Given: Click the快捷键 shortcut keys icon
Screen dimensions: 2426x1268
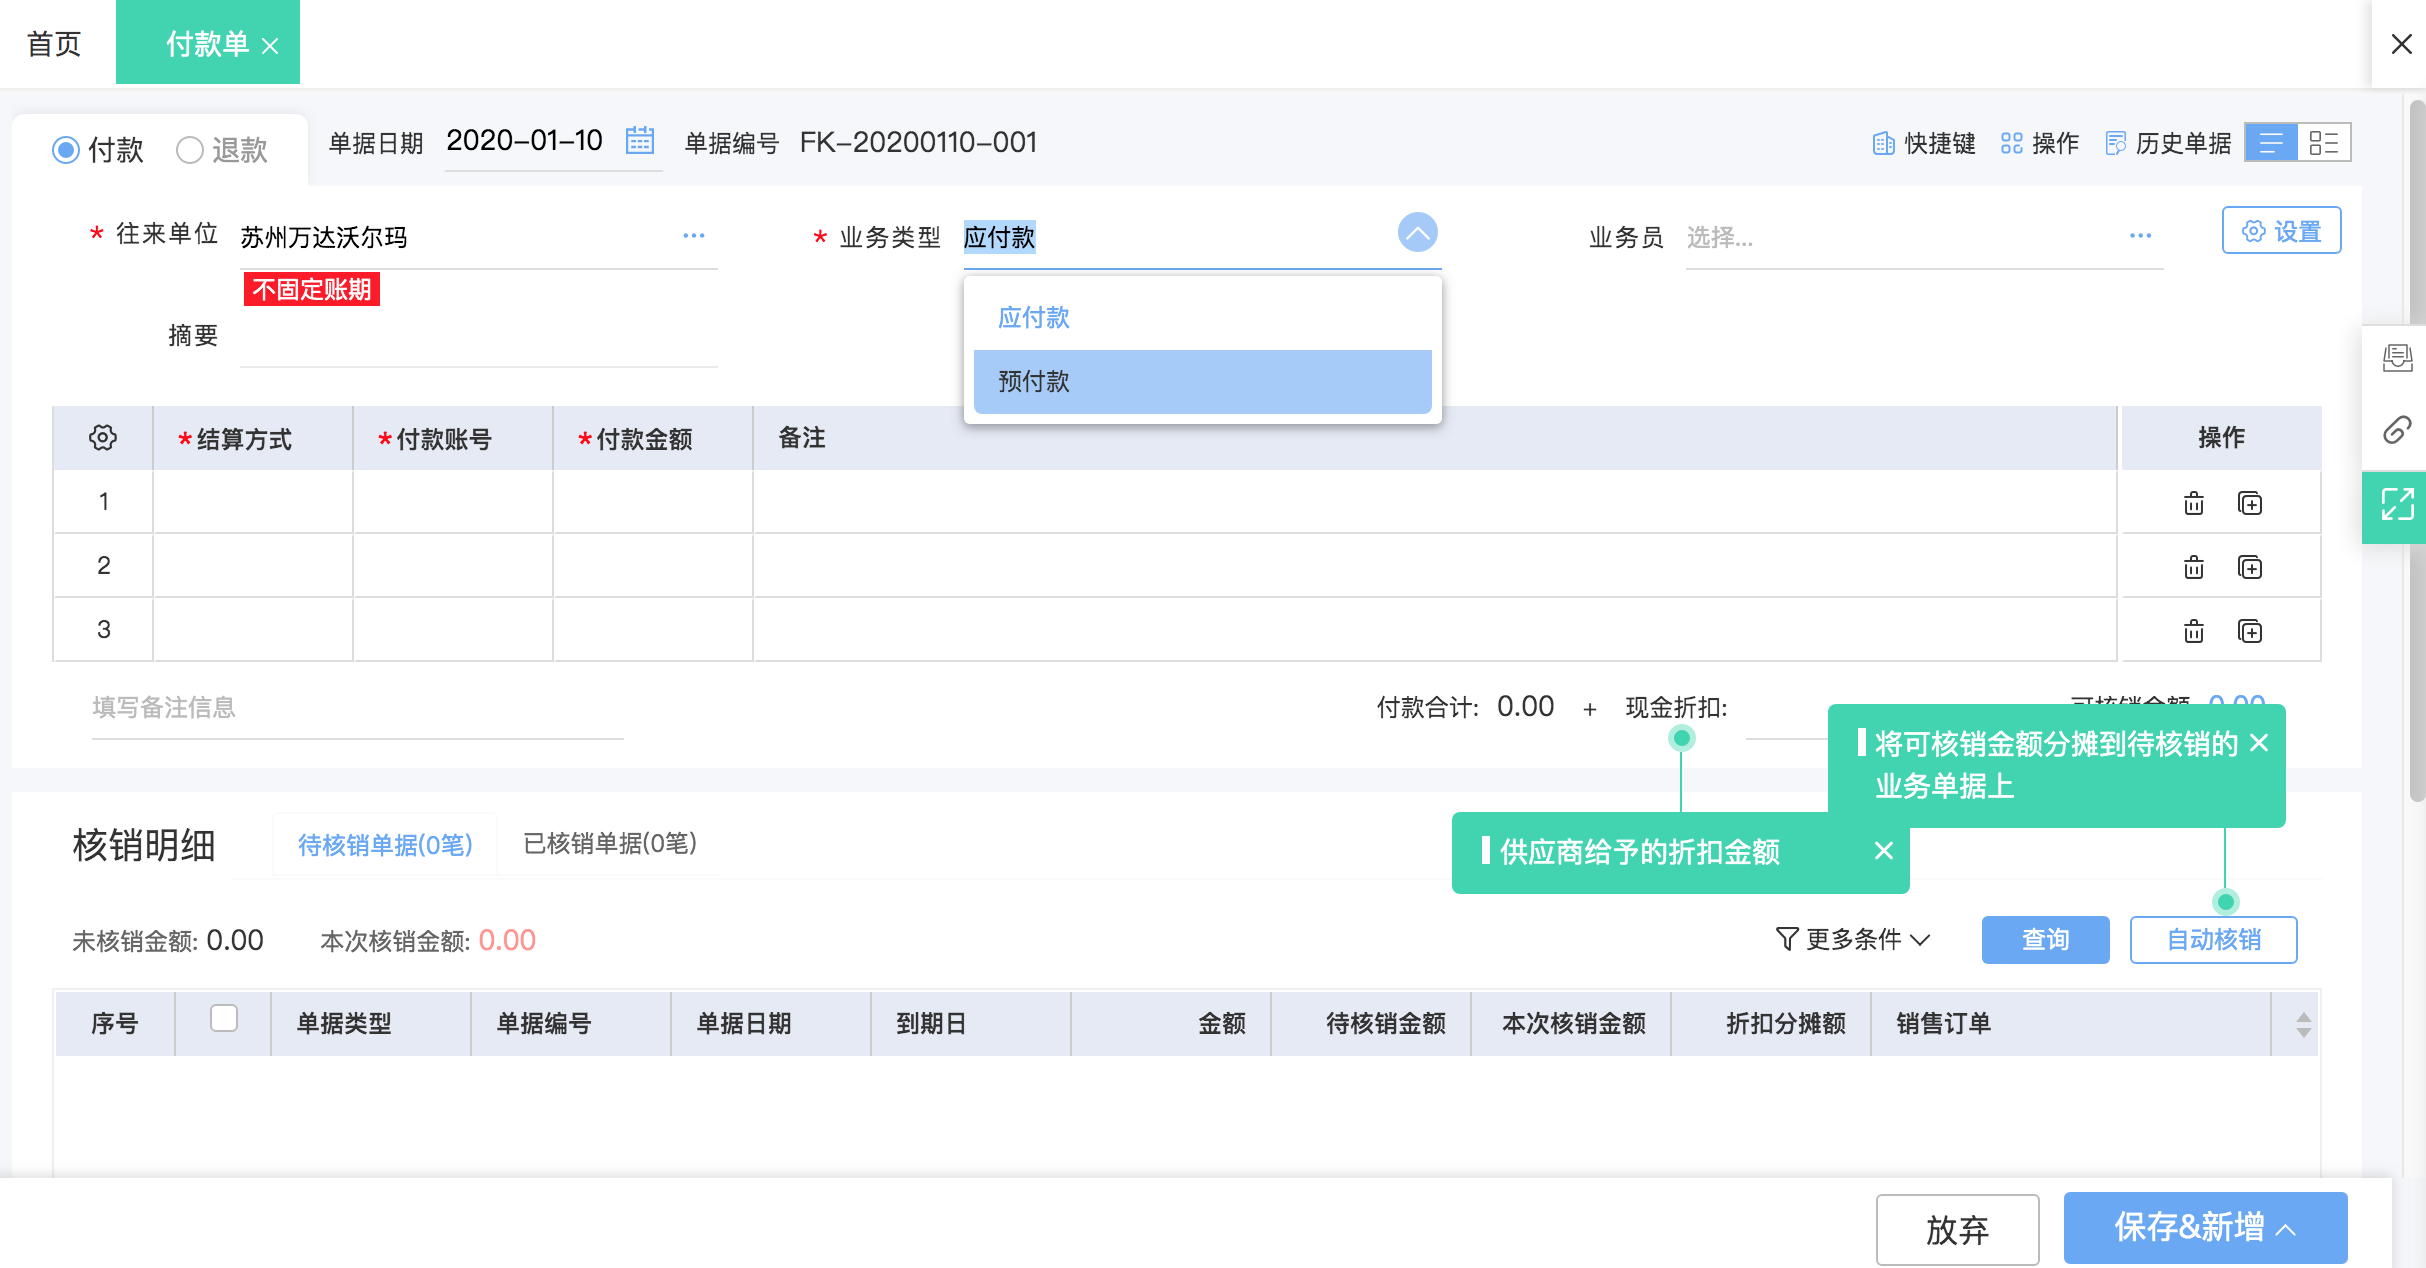Looking at the screenshot, I should pyautogui.click(x=1884, y=141).
